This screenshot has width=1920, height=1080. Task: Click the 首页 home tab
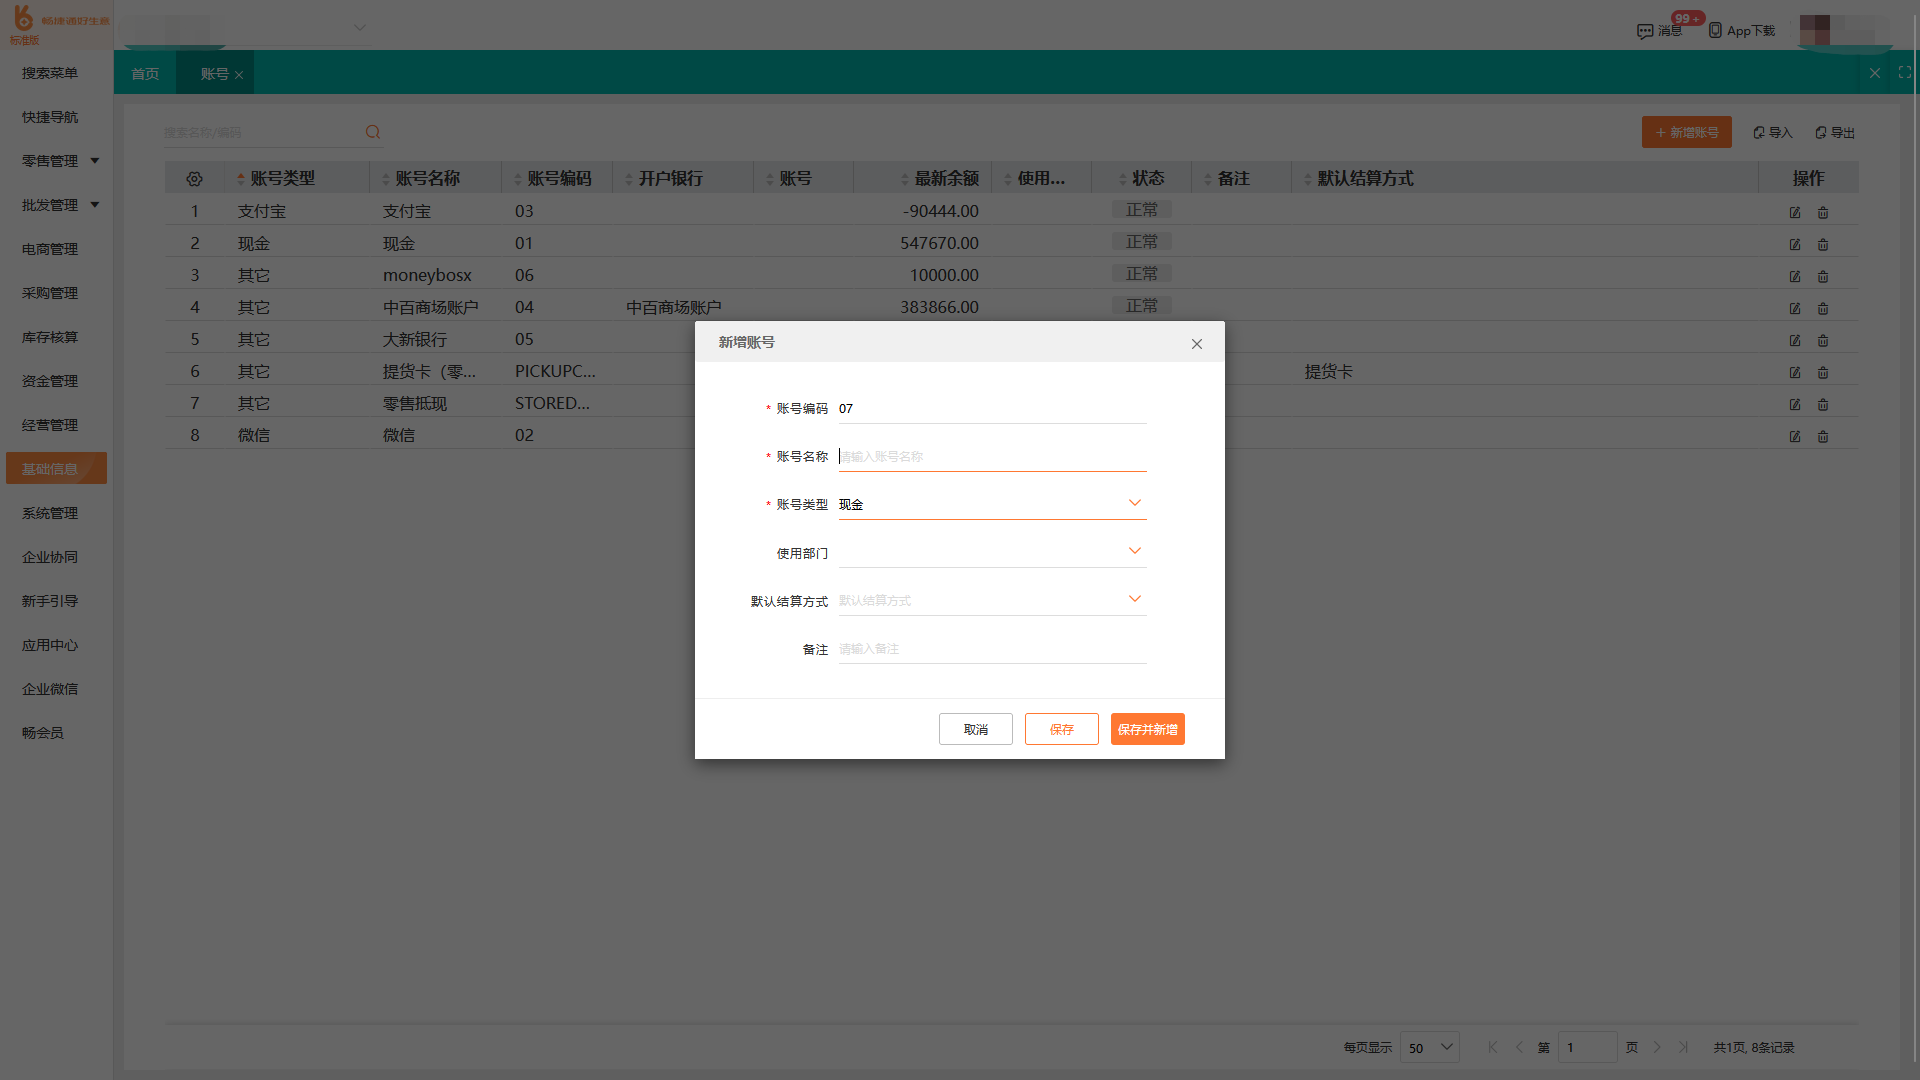144,73
